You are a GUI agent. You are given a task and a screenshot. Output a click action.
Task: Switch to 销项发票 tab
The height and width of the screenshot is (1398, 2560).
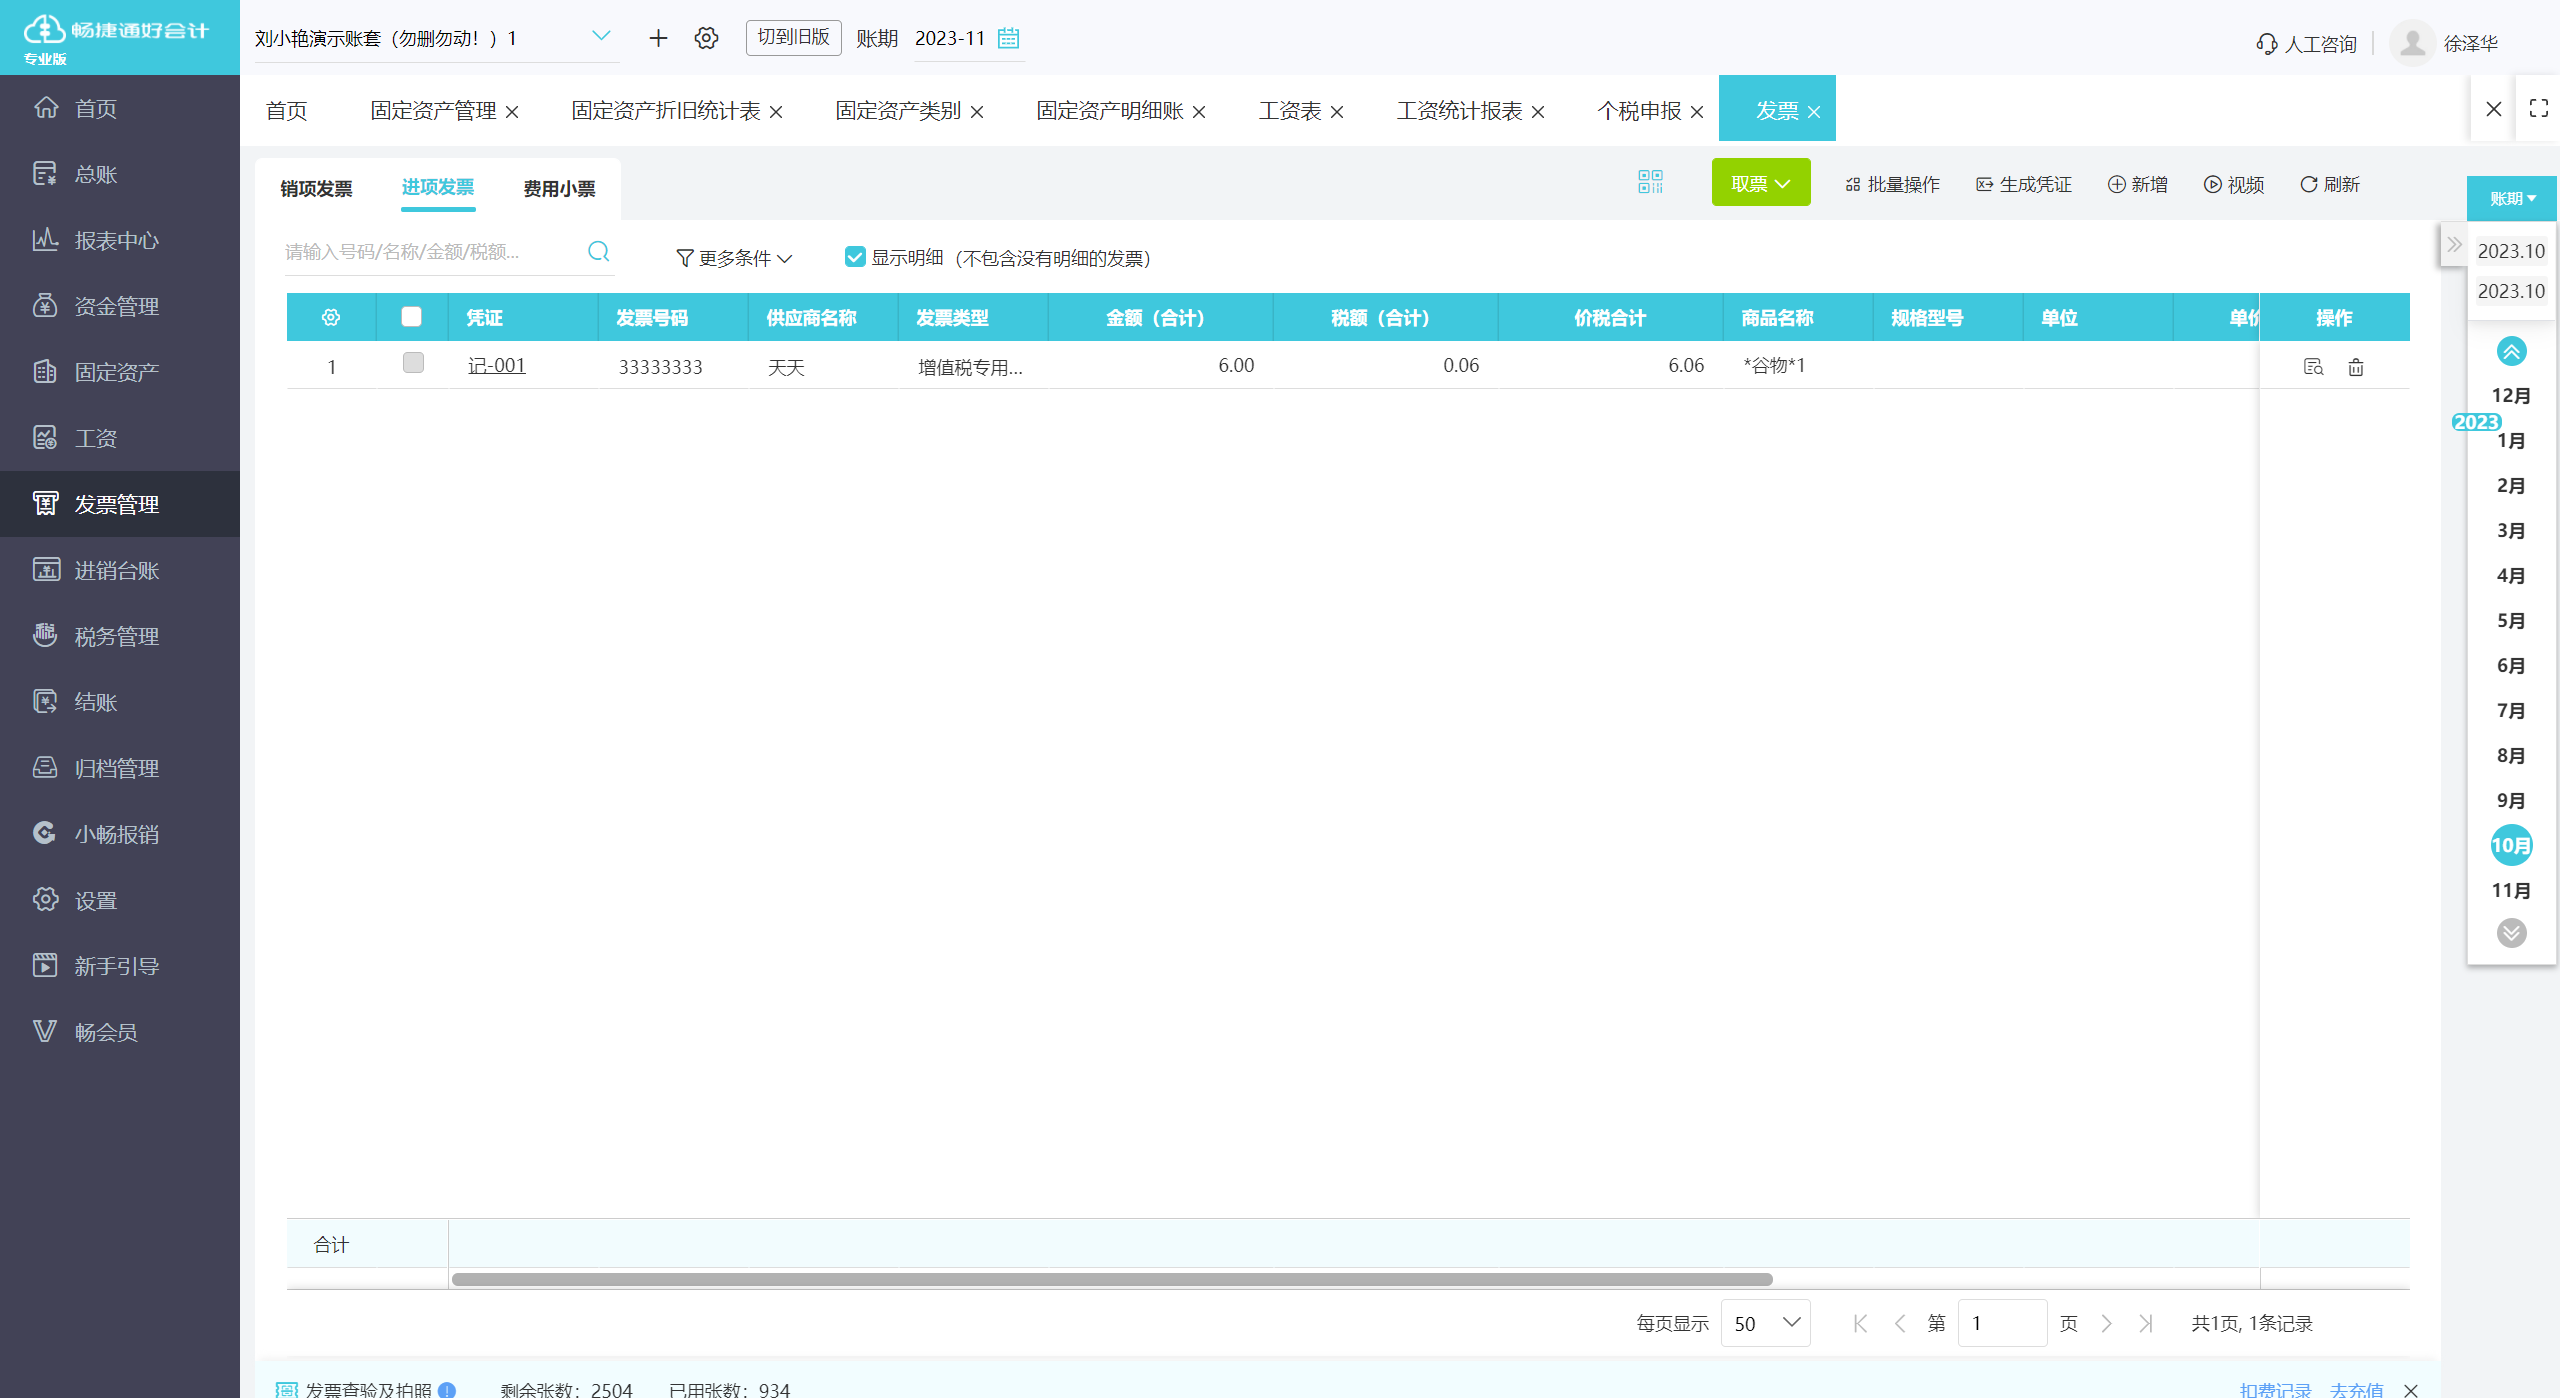tap(318, 188)
